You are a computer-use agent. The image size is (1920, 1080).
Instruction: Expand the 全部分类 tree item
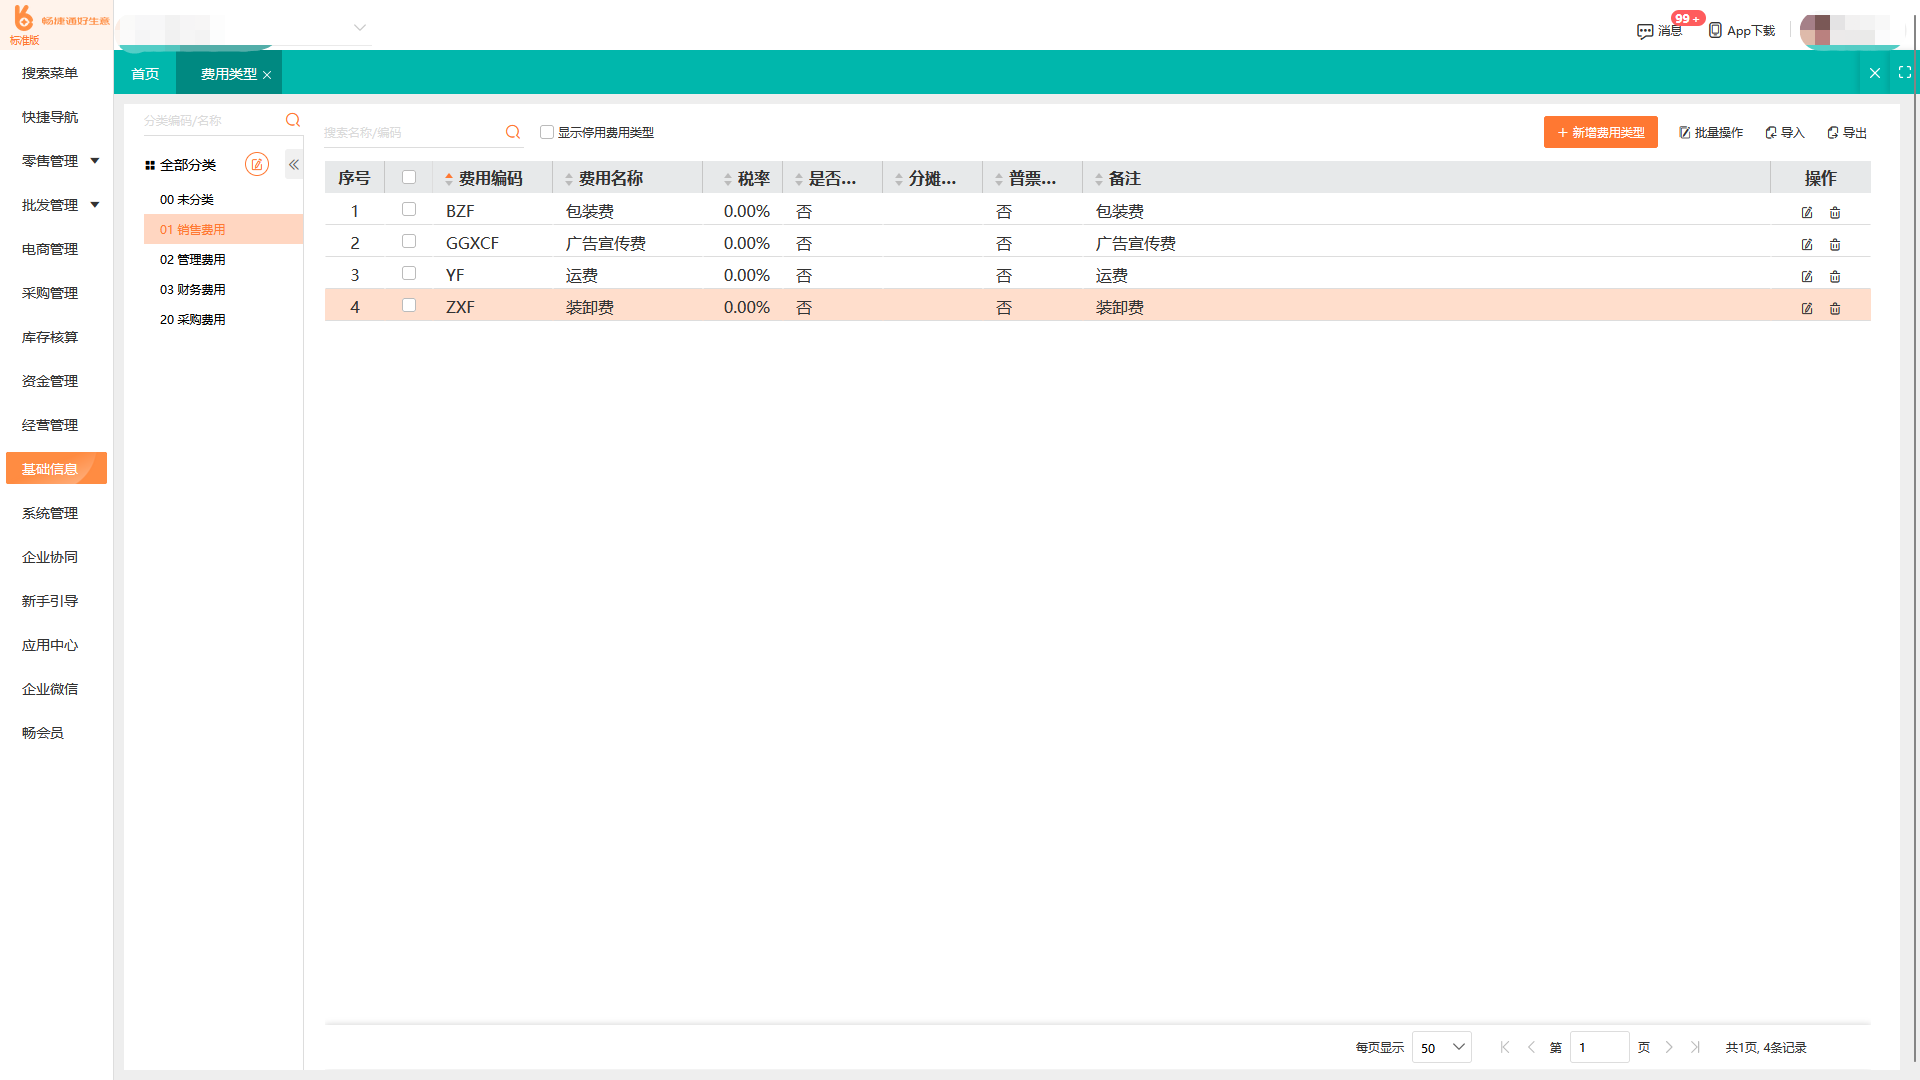pos(149,164)
